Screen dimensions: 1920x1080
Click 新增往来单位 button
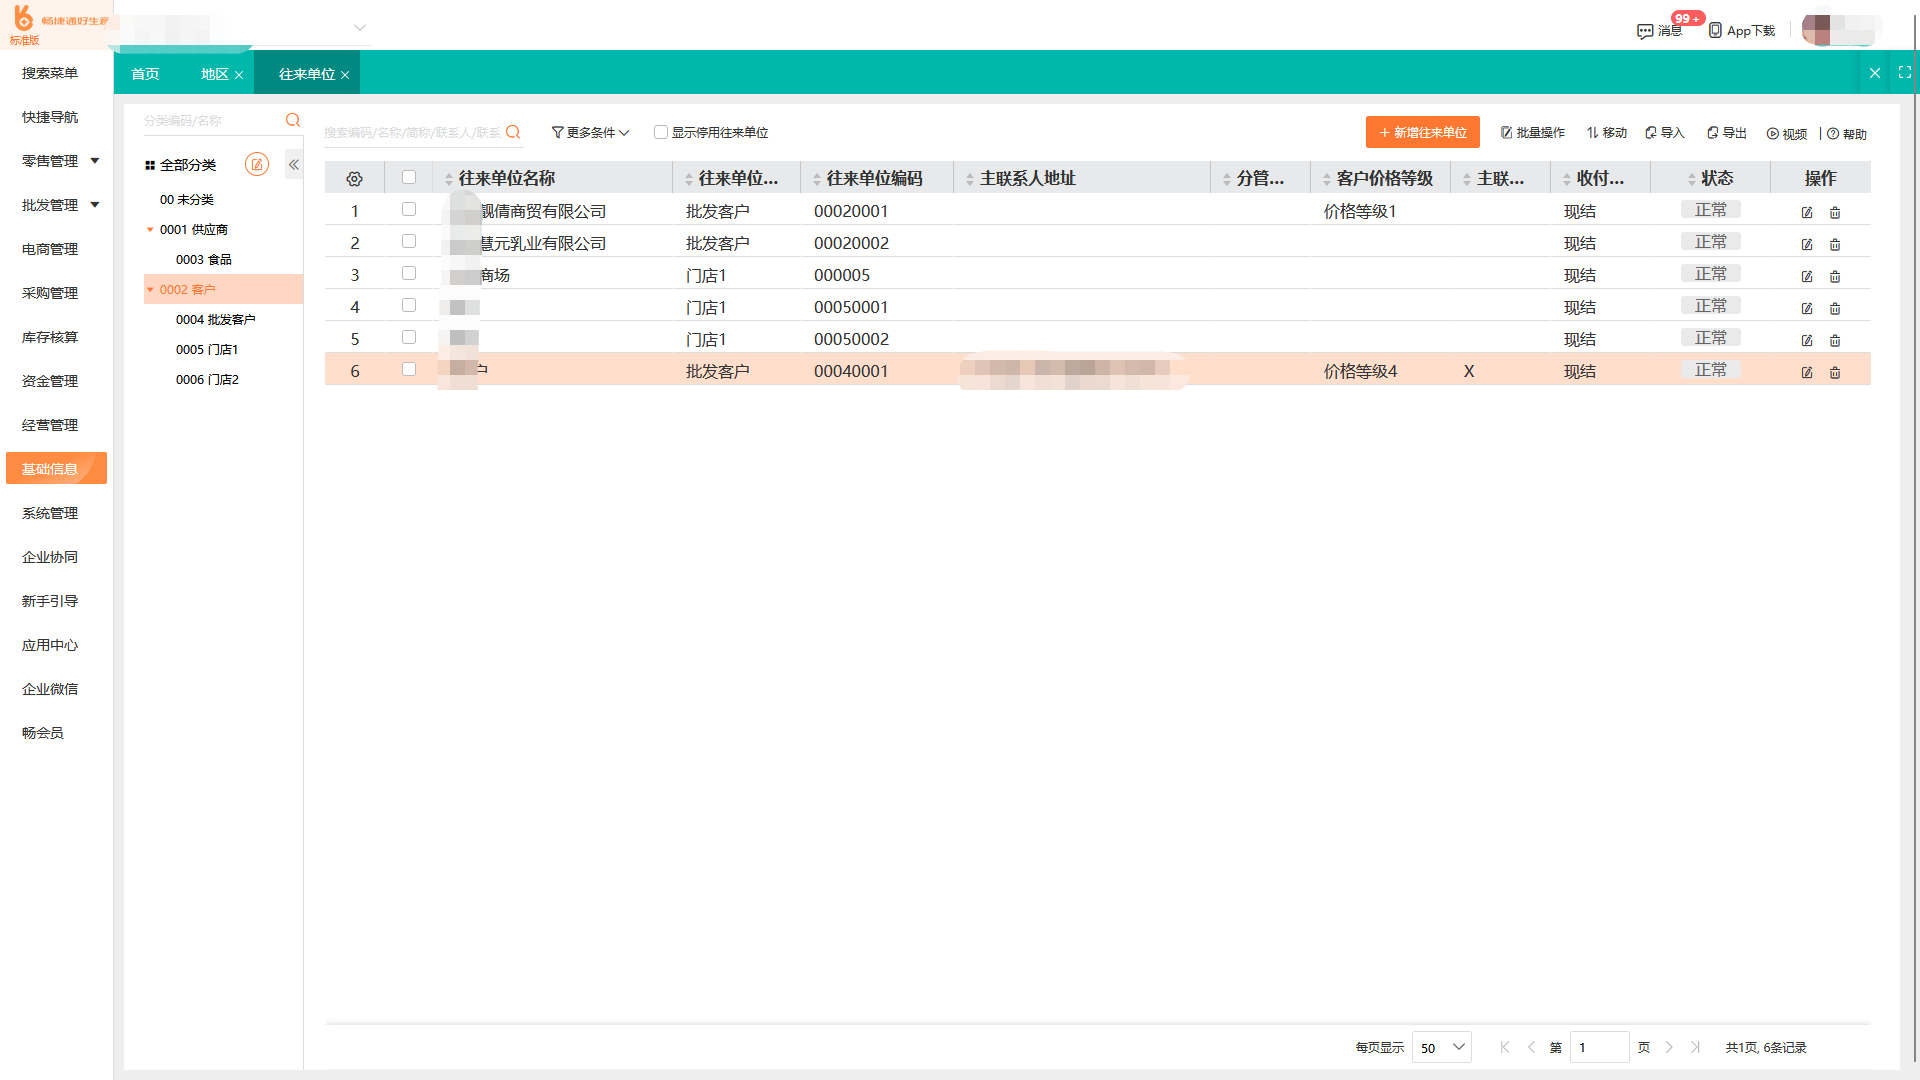point(1424,131)
